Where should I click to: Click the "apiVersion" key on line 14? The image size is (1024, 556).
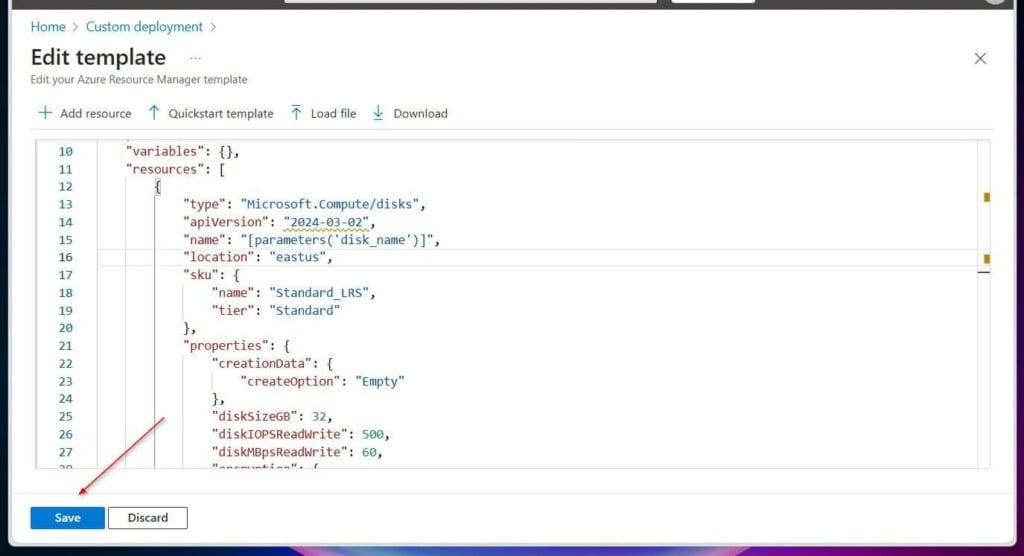pyautogui.click(x=226, y=222)
